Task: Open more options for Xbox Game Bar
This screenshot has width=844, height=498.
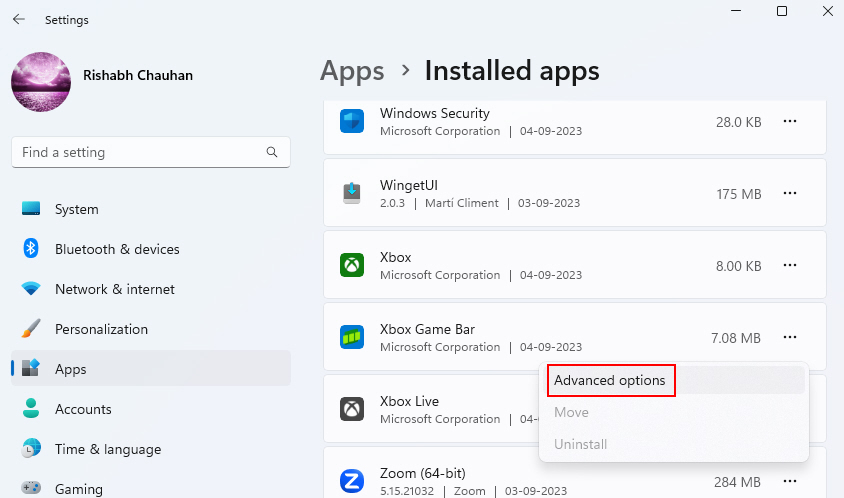Action: pyautogui.click(x=790, y=337)
